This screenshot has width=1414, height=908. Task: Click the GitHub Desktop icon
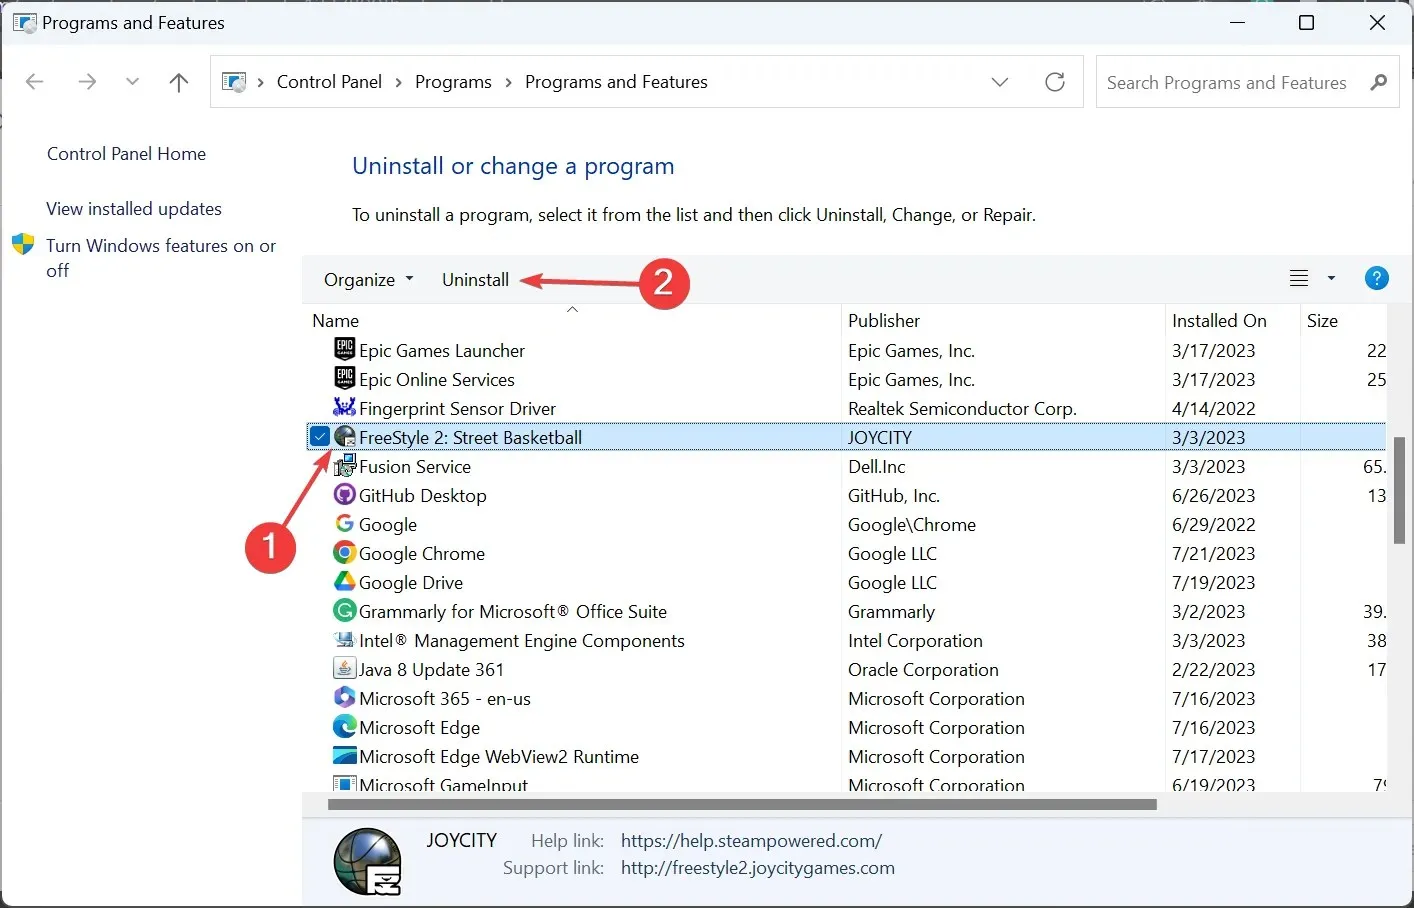tap(345, 494)
